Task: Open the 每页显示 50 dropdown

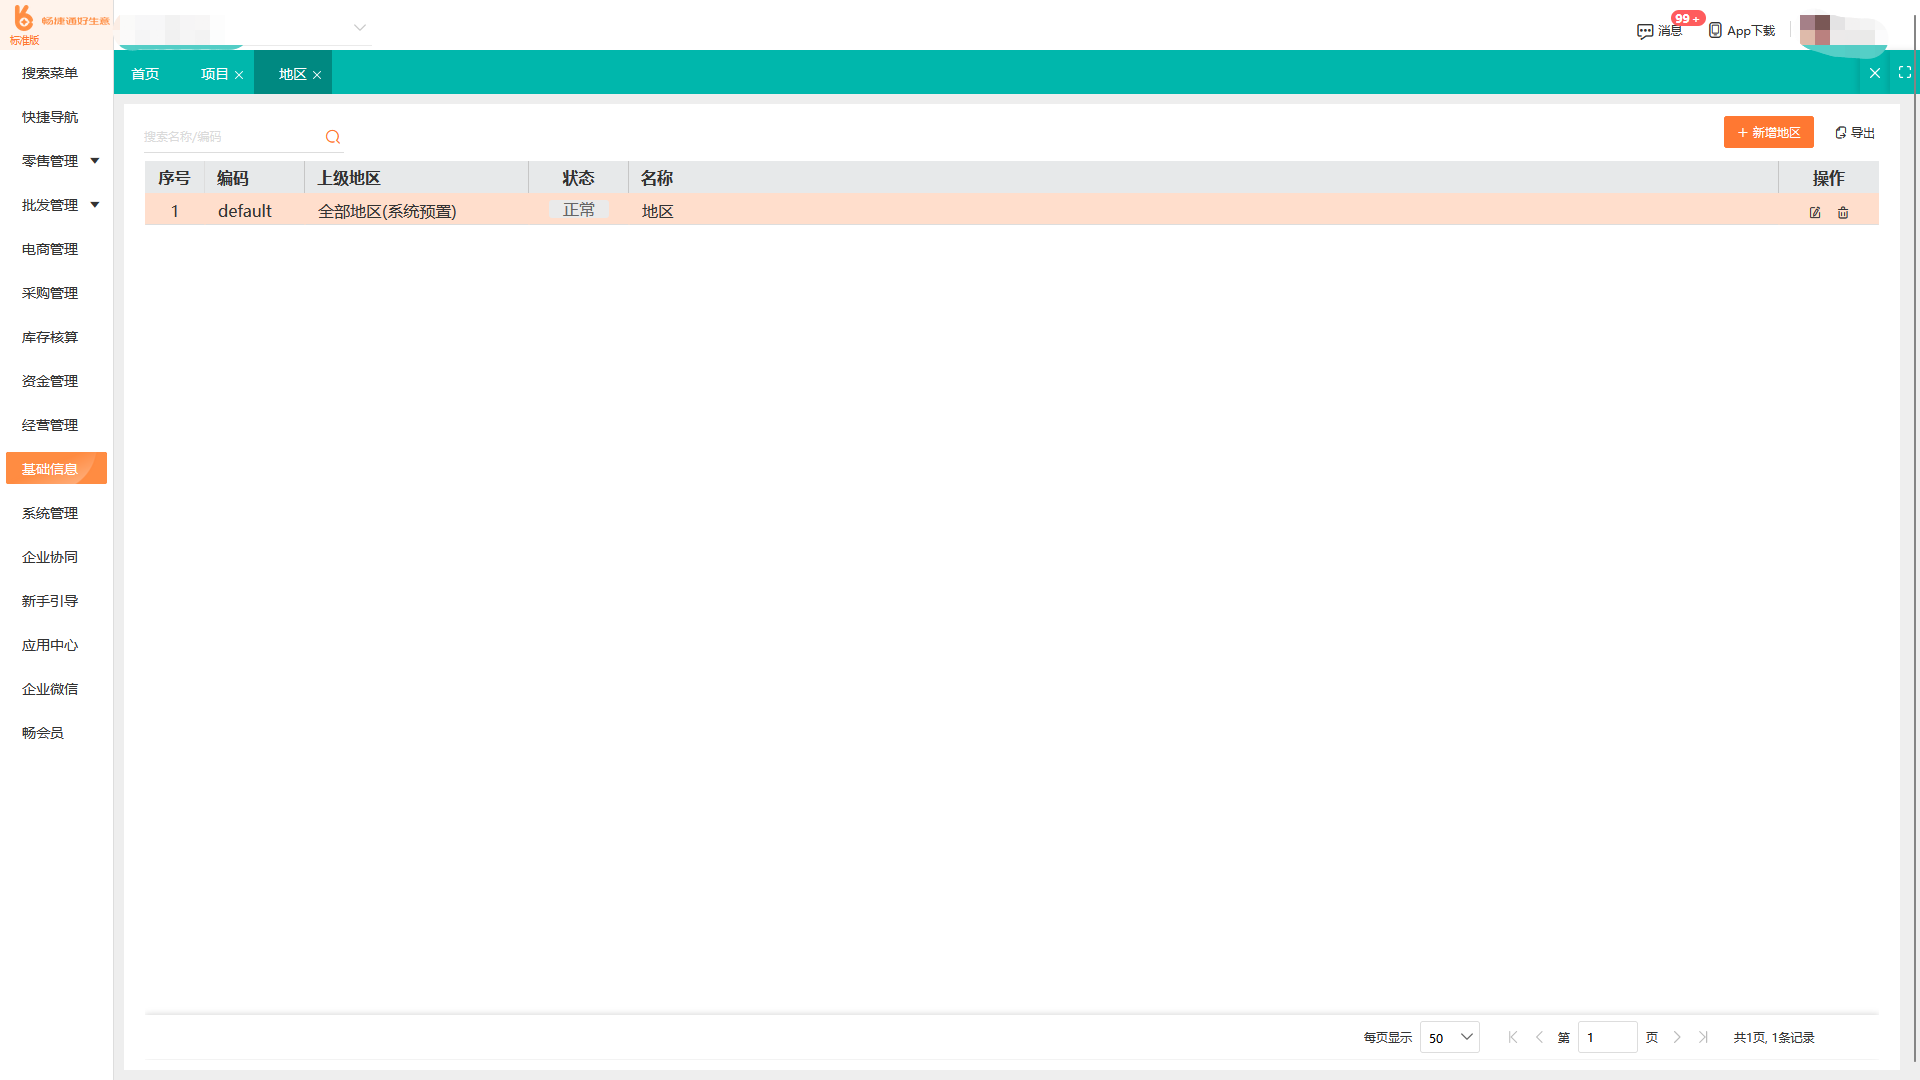Action: [1449, 1038]
